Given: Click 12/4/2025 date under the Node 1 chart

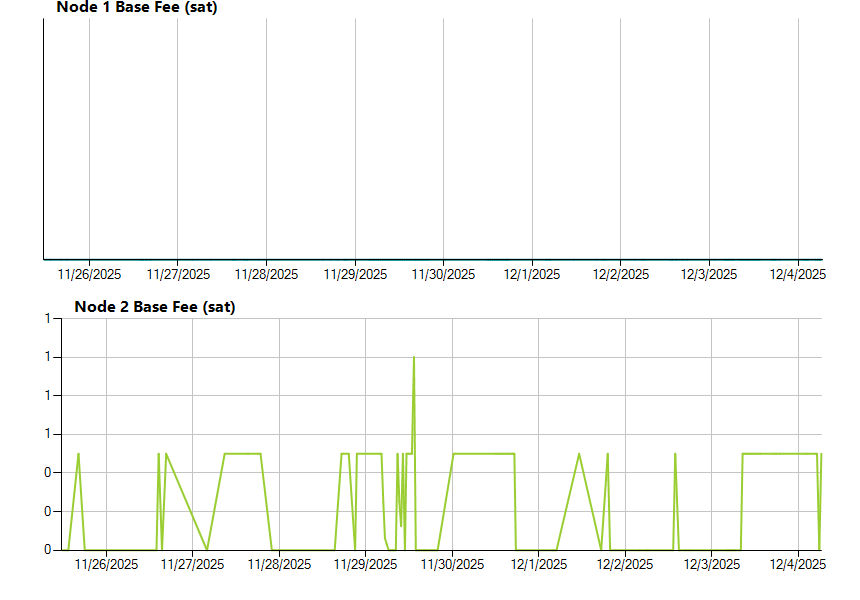Looking at the screenshot, I should [797, 274].
